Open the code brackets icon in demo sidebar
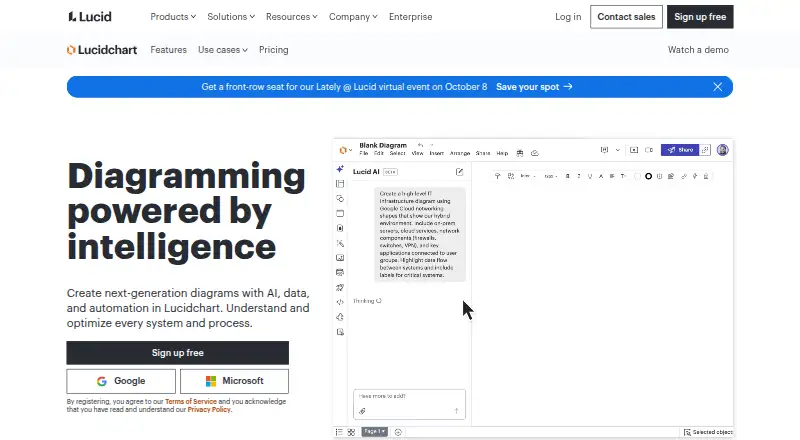Screen dimensions: 800x440 point(340,302)
